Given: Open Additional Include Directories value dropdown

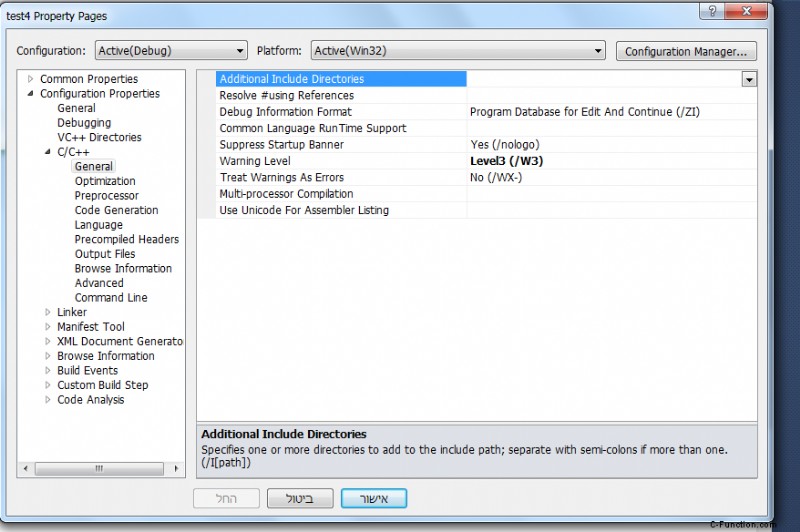Looking at the screenshot, I should pos(748,79).
